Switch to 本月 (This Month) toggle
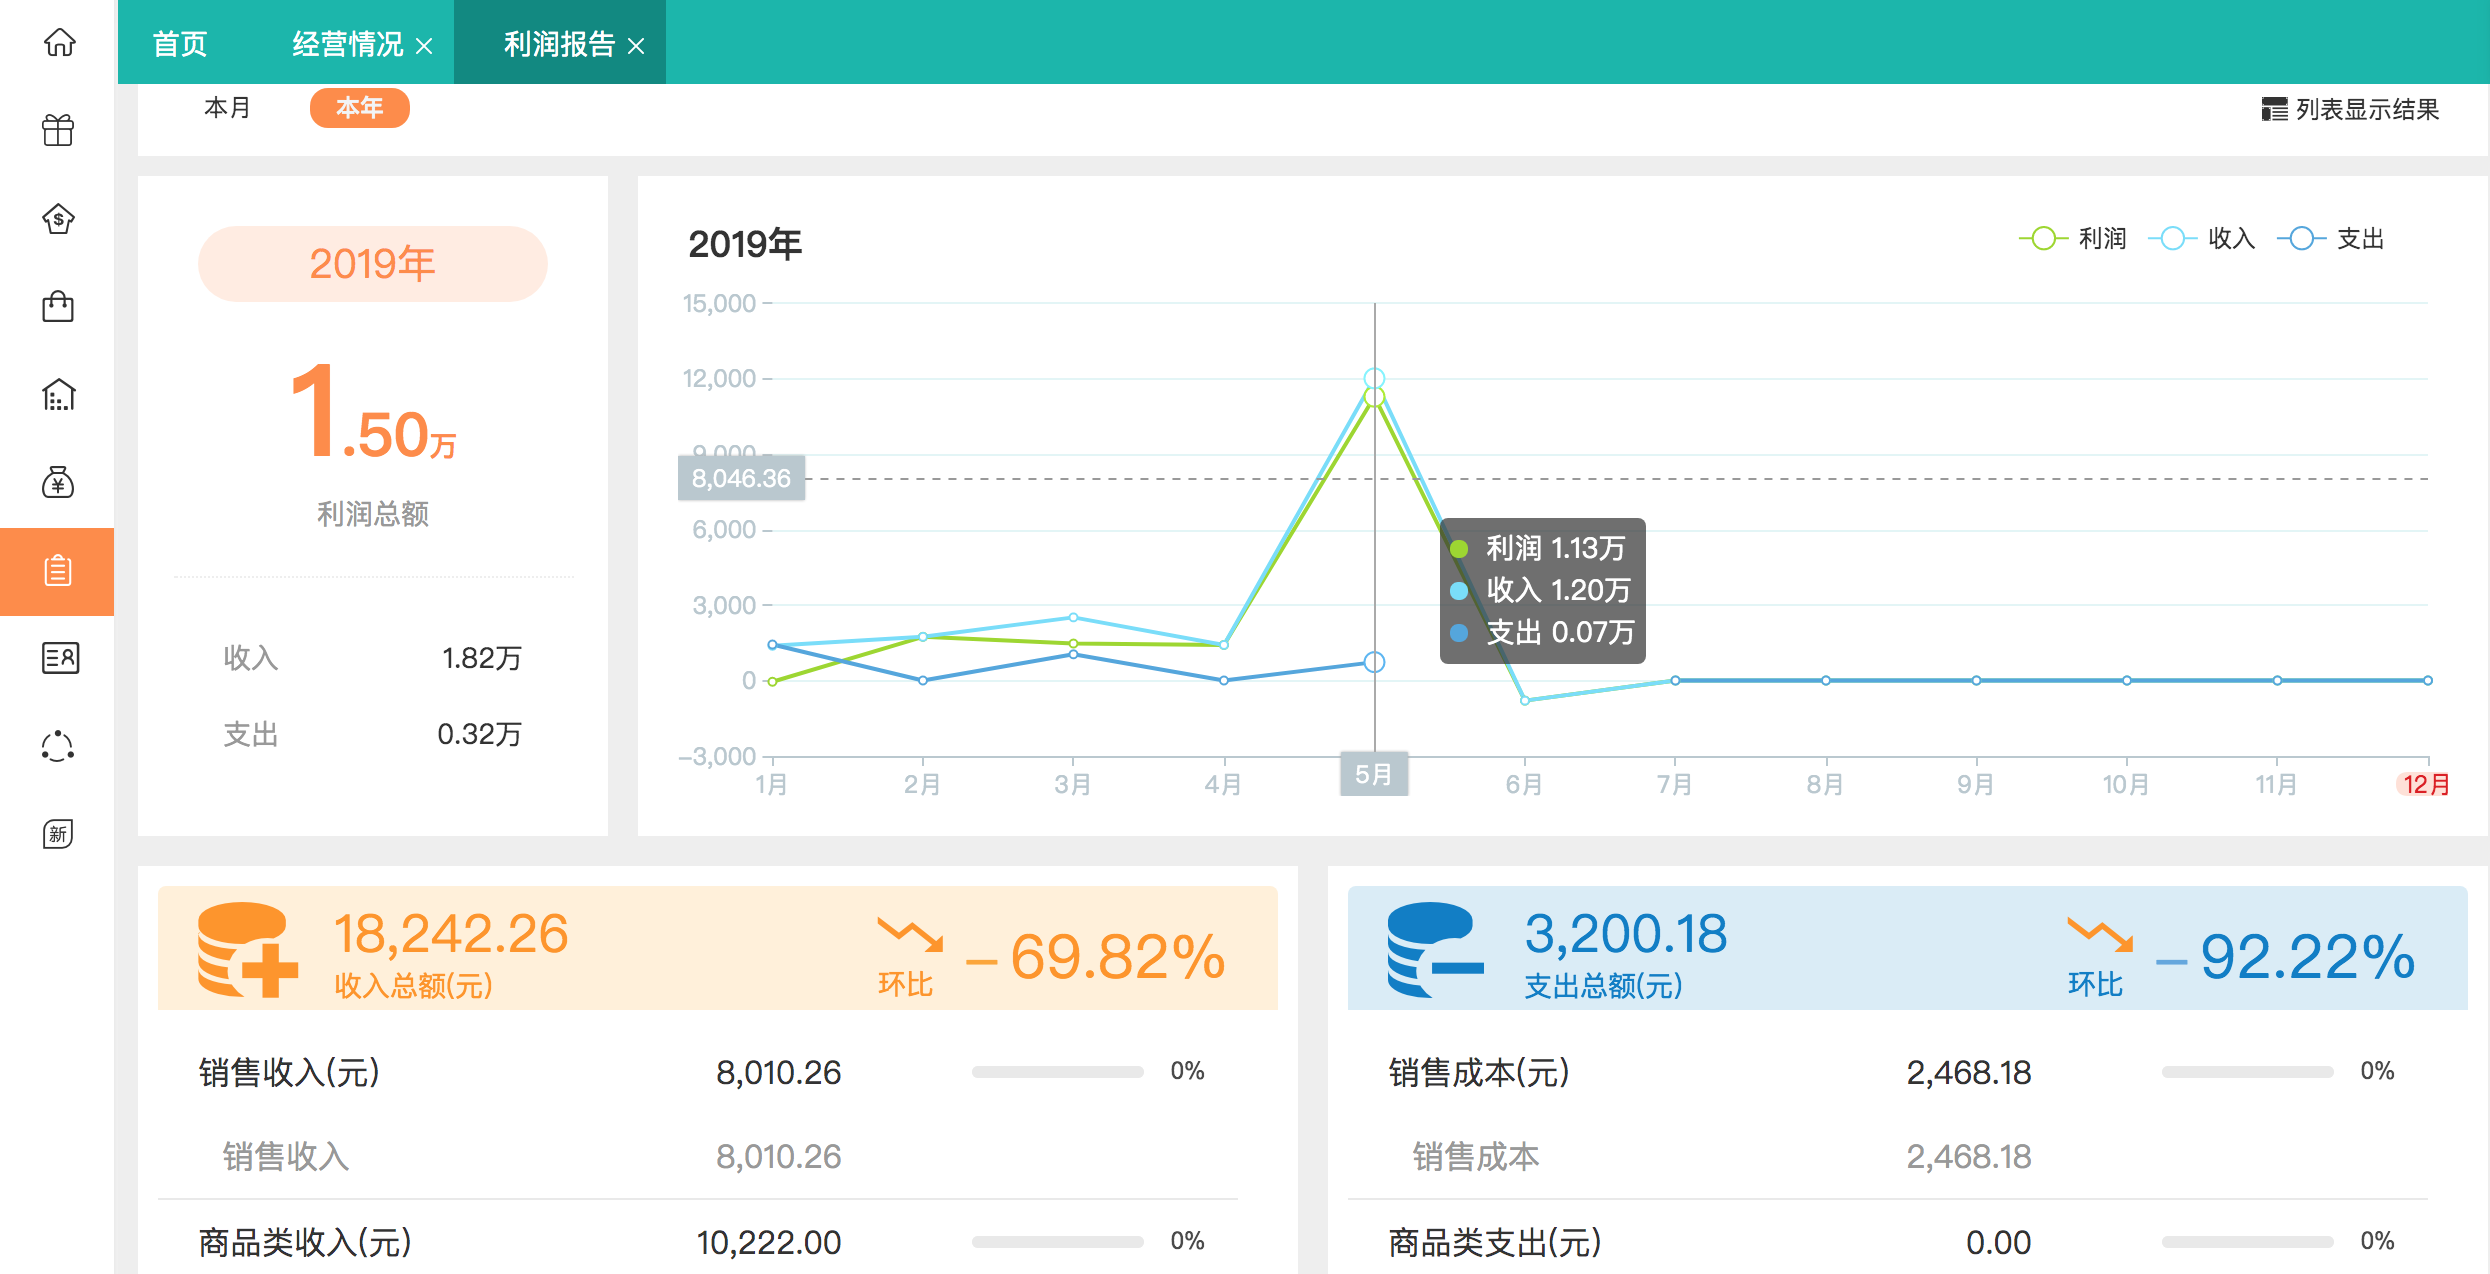The image size is (2490, 1274). tap(227, 109)
